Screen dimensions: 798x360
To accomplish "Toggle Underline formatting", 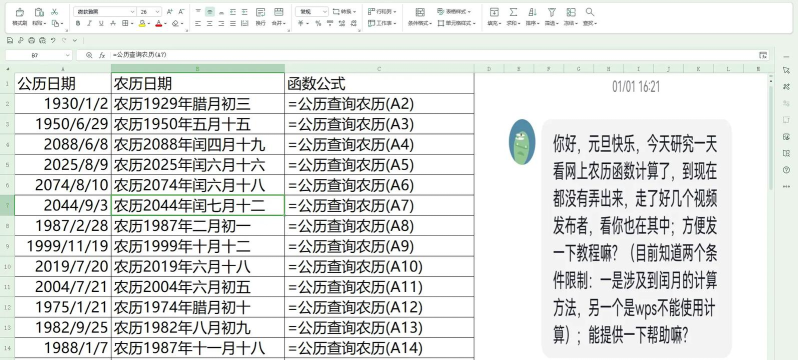I will coord(101,23).
